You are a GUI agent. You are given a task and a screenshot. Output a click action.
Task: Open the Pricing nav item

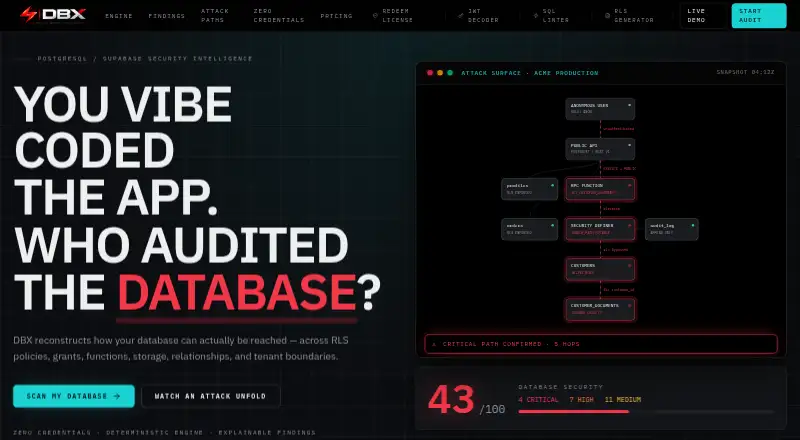pos(336,16)
